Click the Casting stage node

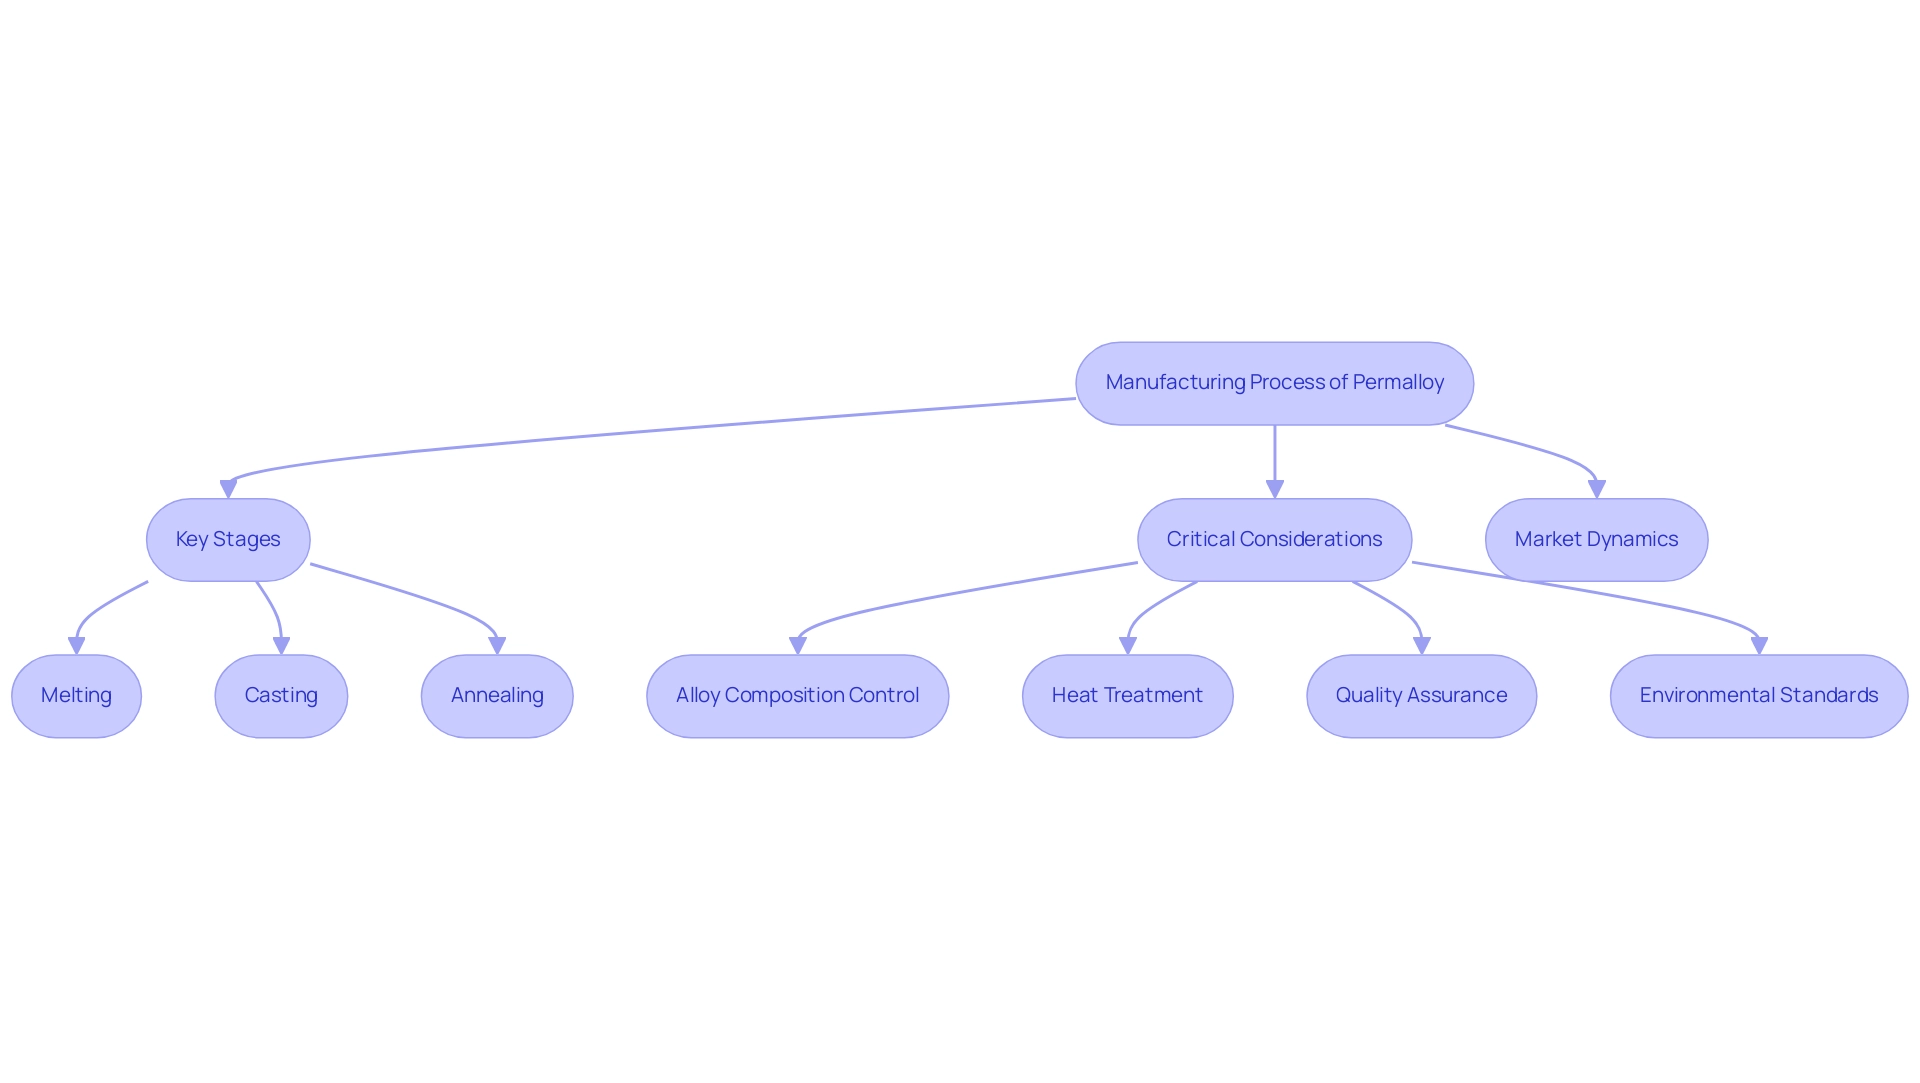[278, 693]
